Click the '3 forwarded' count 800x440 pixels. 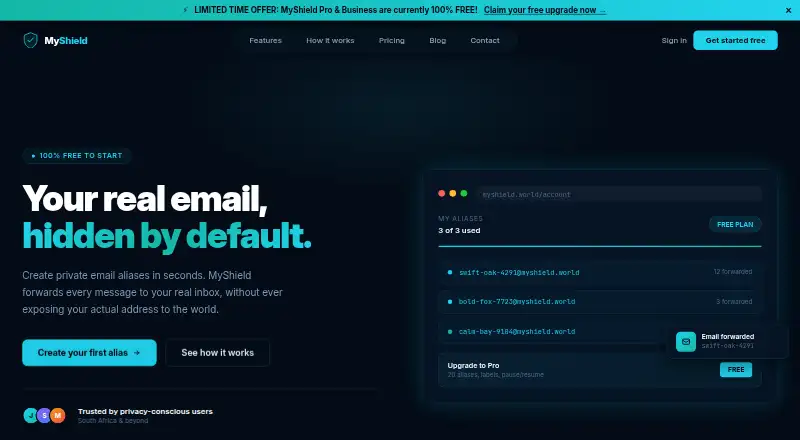point(734,302)
